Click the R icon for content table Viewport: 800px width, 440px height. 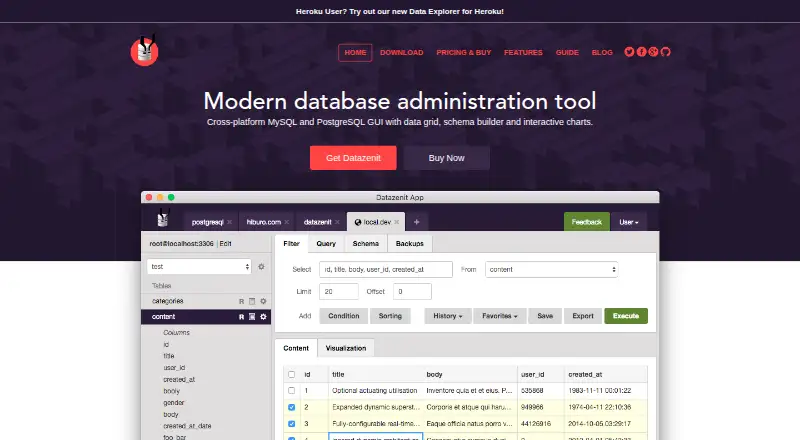(241, 317)
